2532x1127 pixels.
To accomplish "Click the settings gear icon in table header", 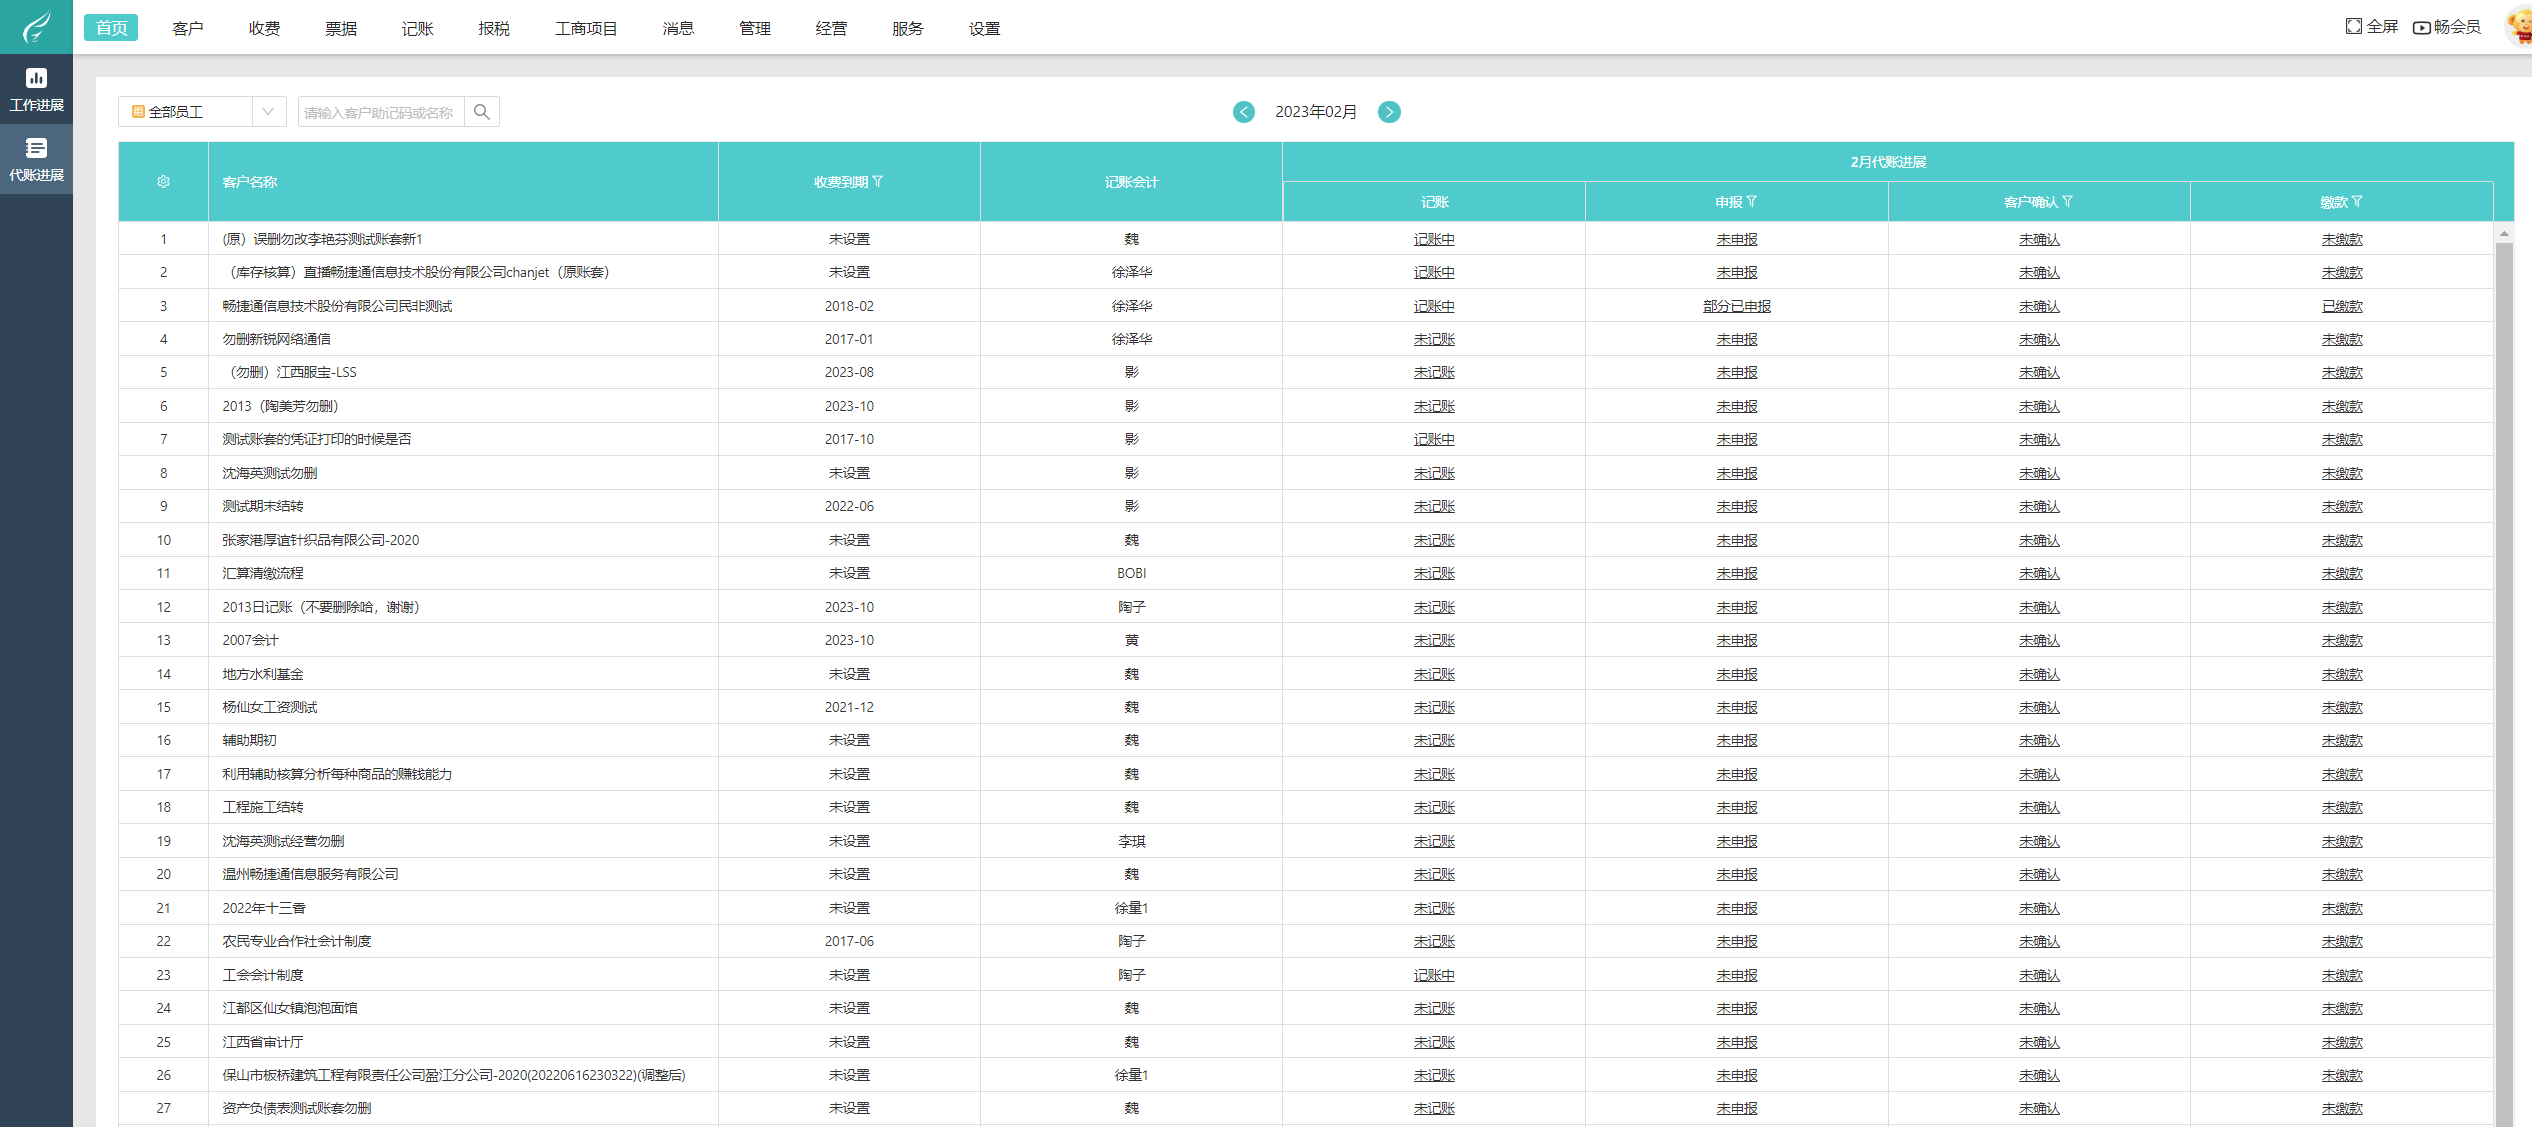I will pos(161,181).
